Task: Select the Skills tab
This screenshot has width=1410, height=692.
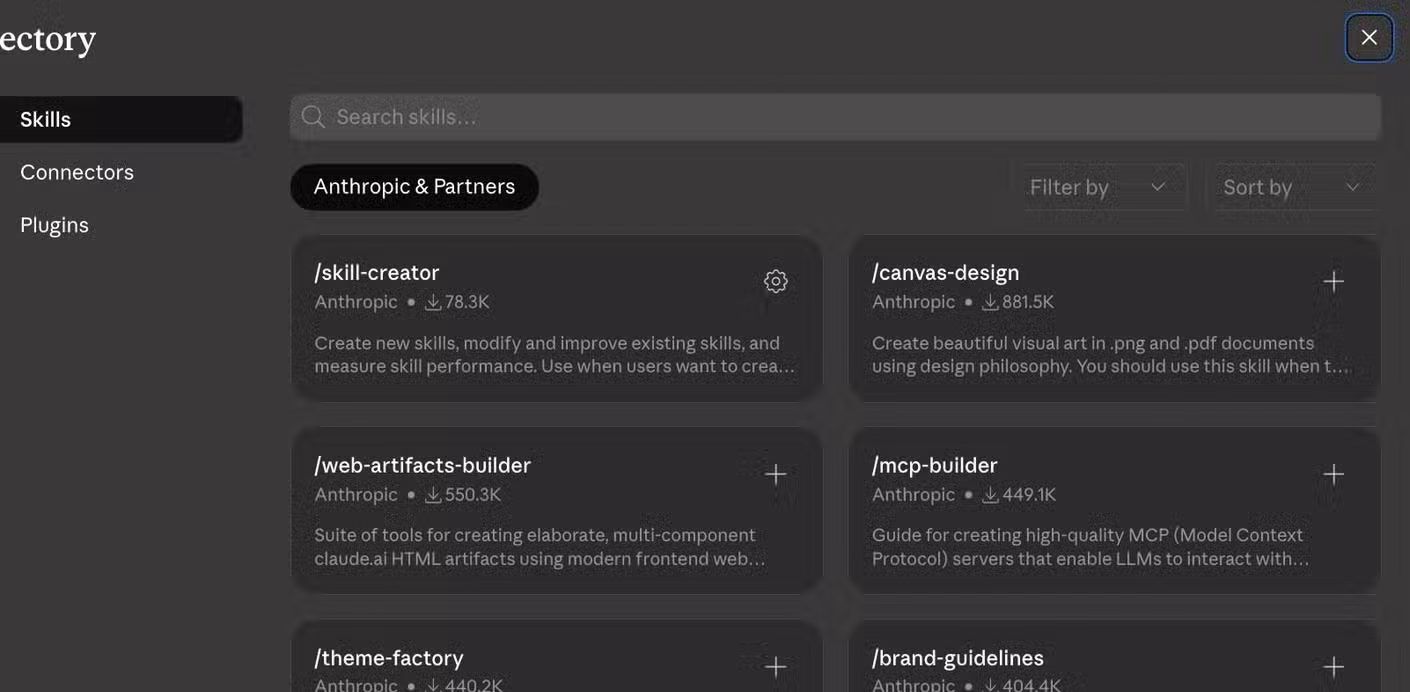Action: pyautogui.click(x=120, y=119)
